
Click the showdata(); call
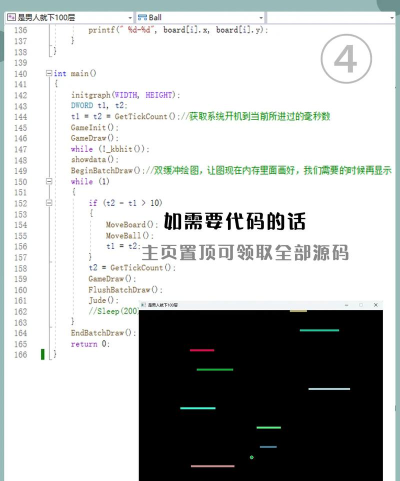(95, 160)
